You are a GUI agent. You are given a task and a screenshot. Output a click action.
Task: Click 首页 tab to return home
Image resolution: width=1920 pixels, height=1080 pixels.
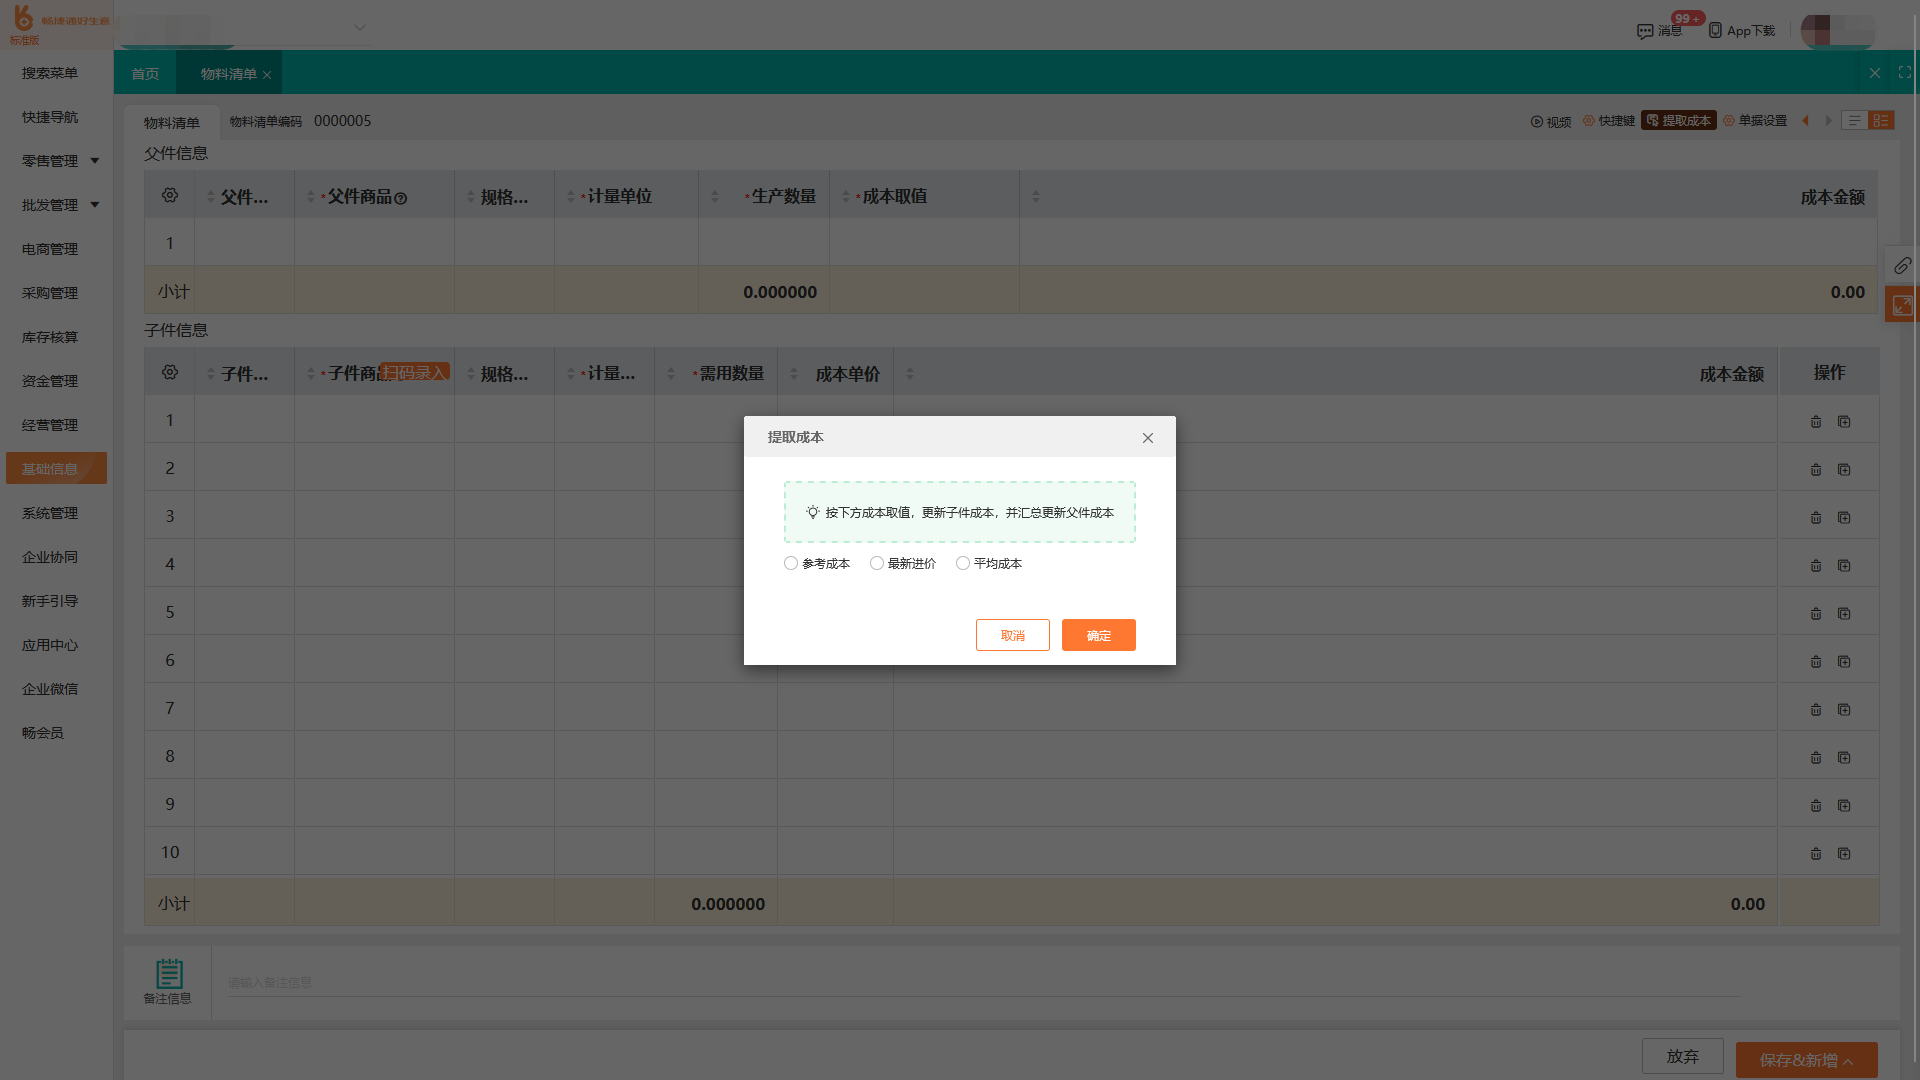[145, 73]
